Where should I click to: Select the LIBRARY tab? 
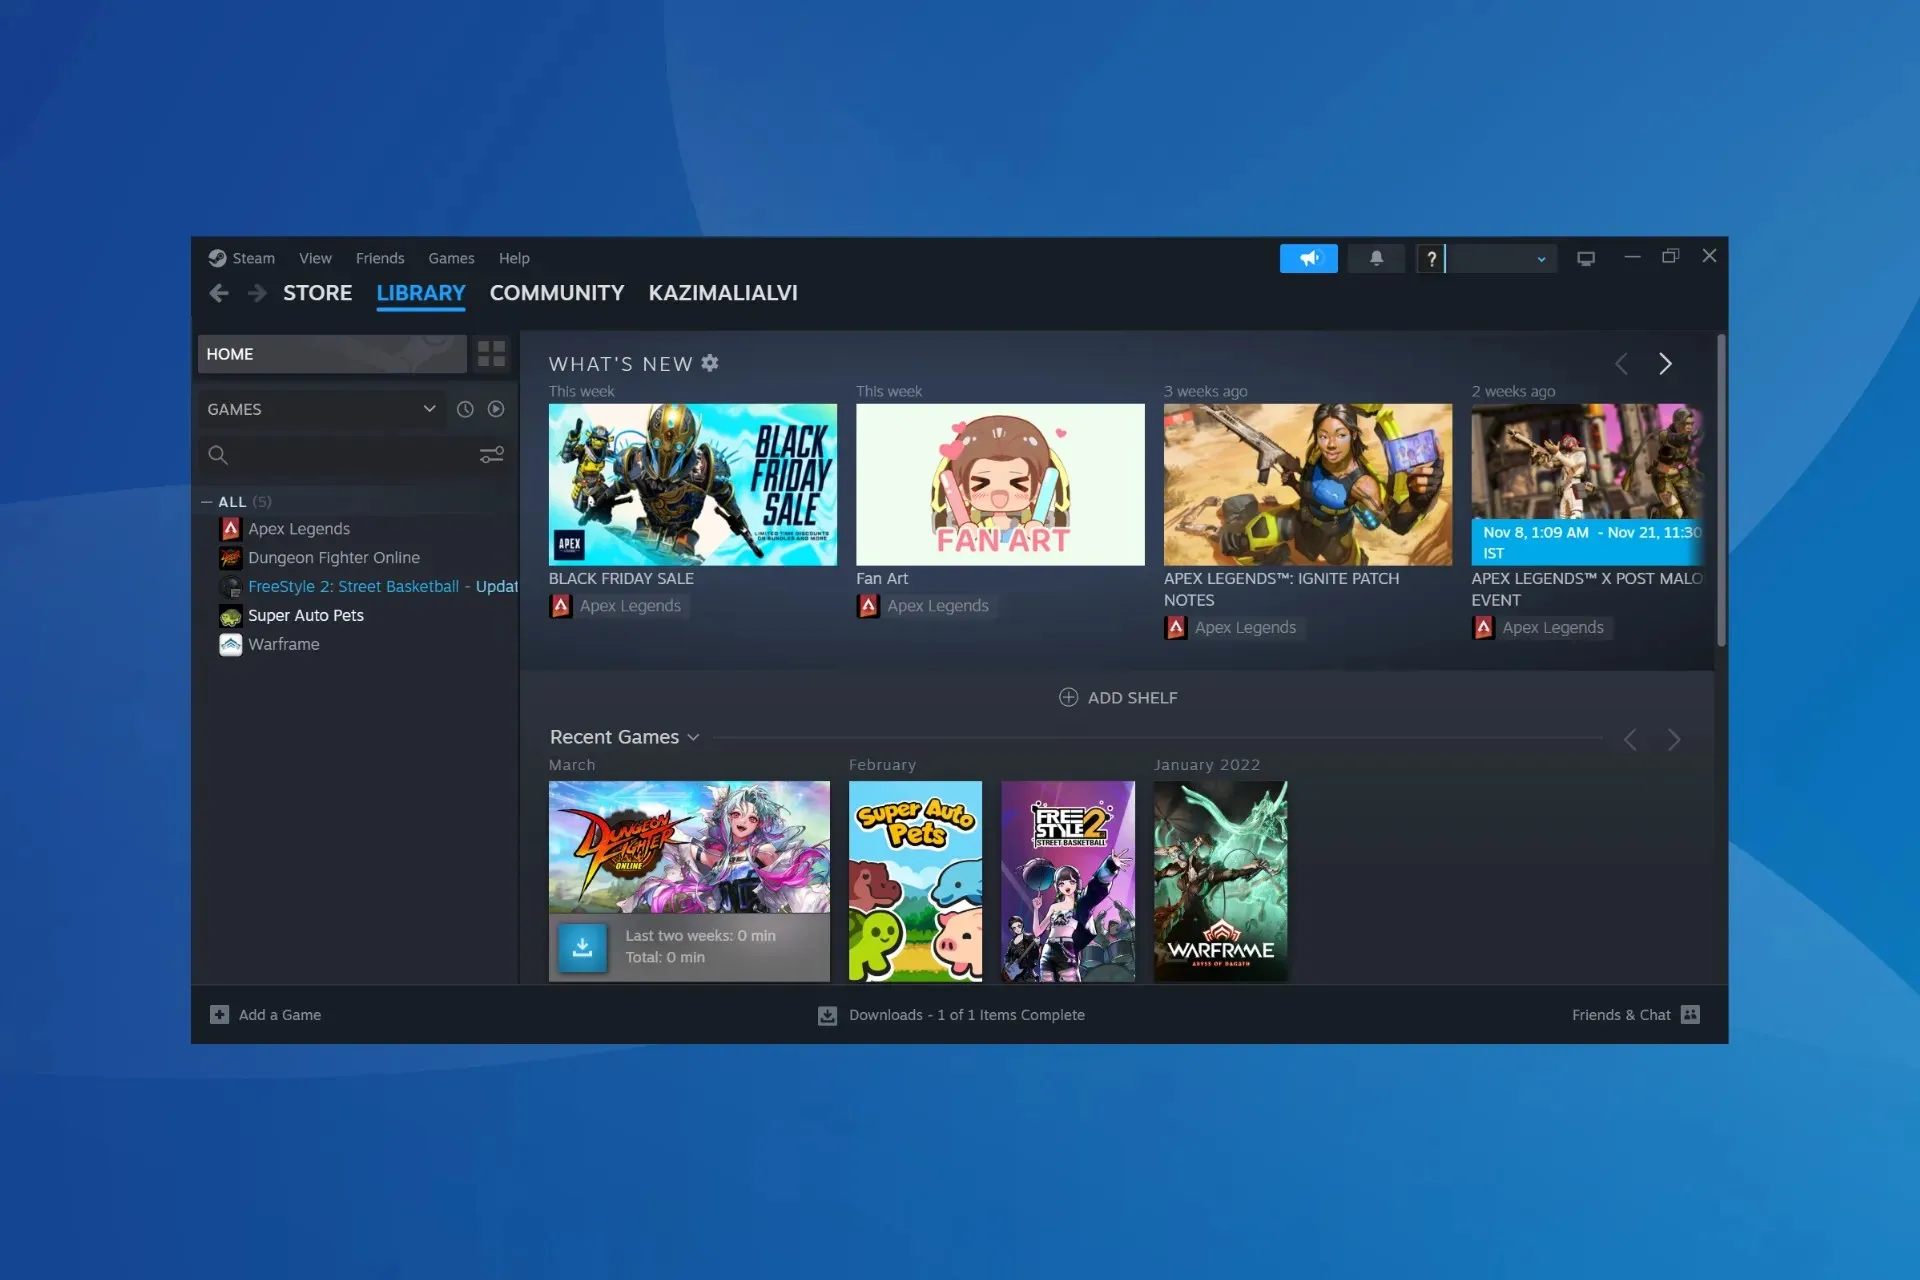coord(420,291)
